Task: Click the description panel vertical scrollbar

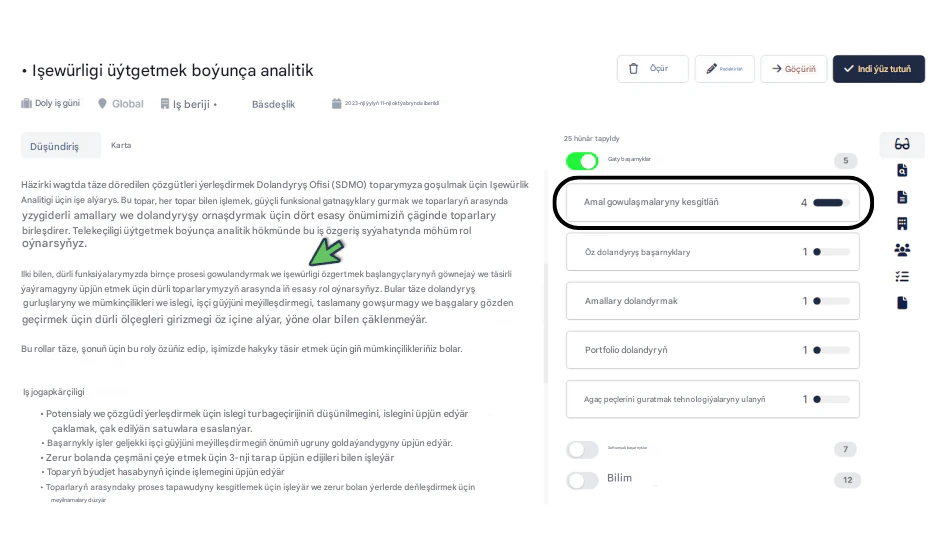Action: point(546,325)
